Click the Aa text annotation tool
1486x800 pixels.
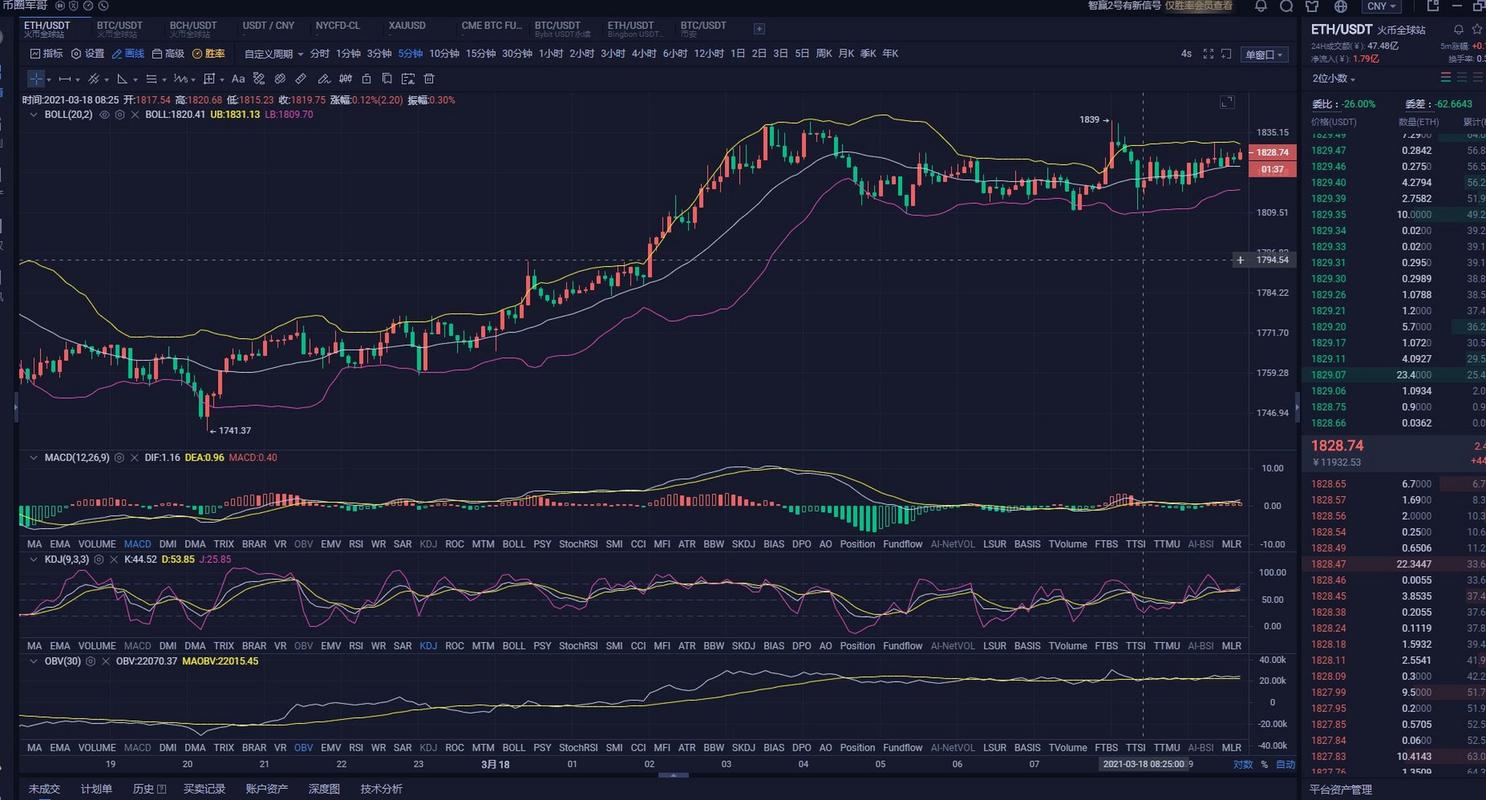pos(238,79)
